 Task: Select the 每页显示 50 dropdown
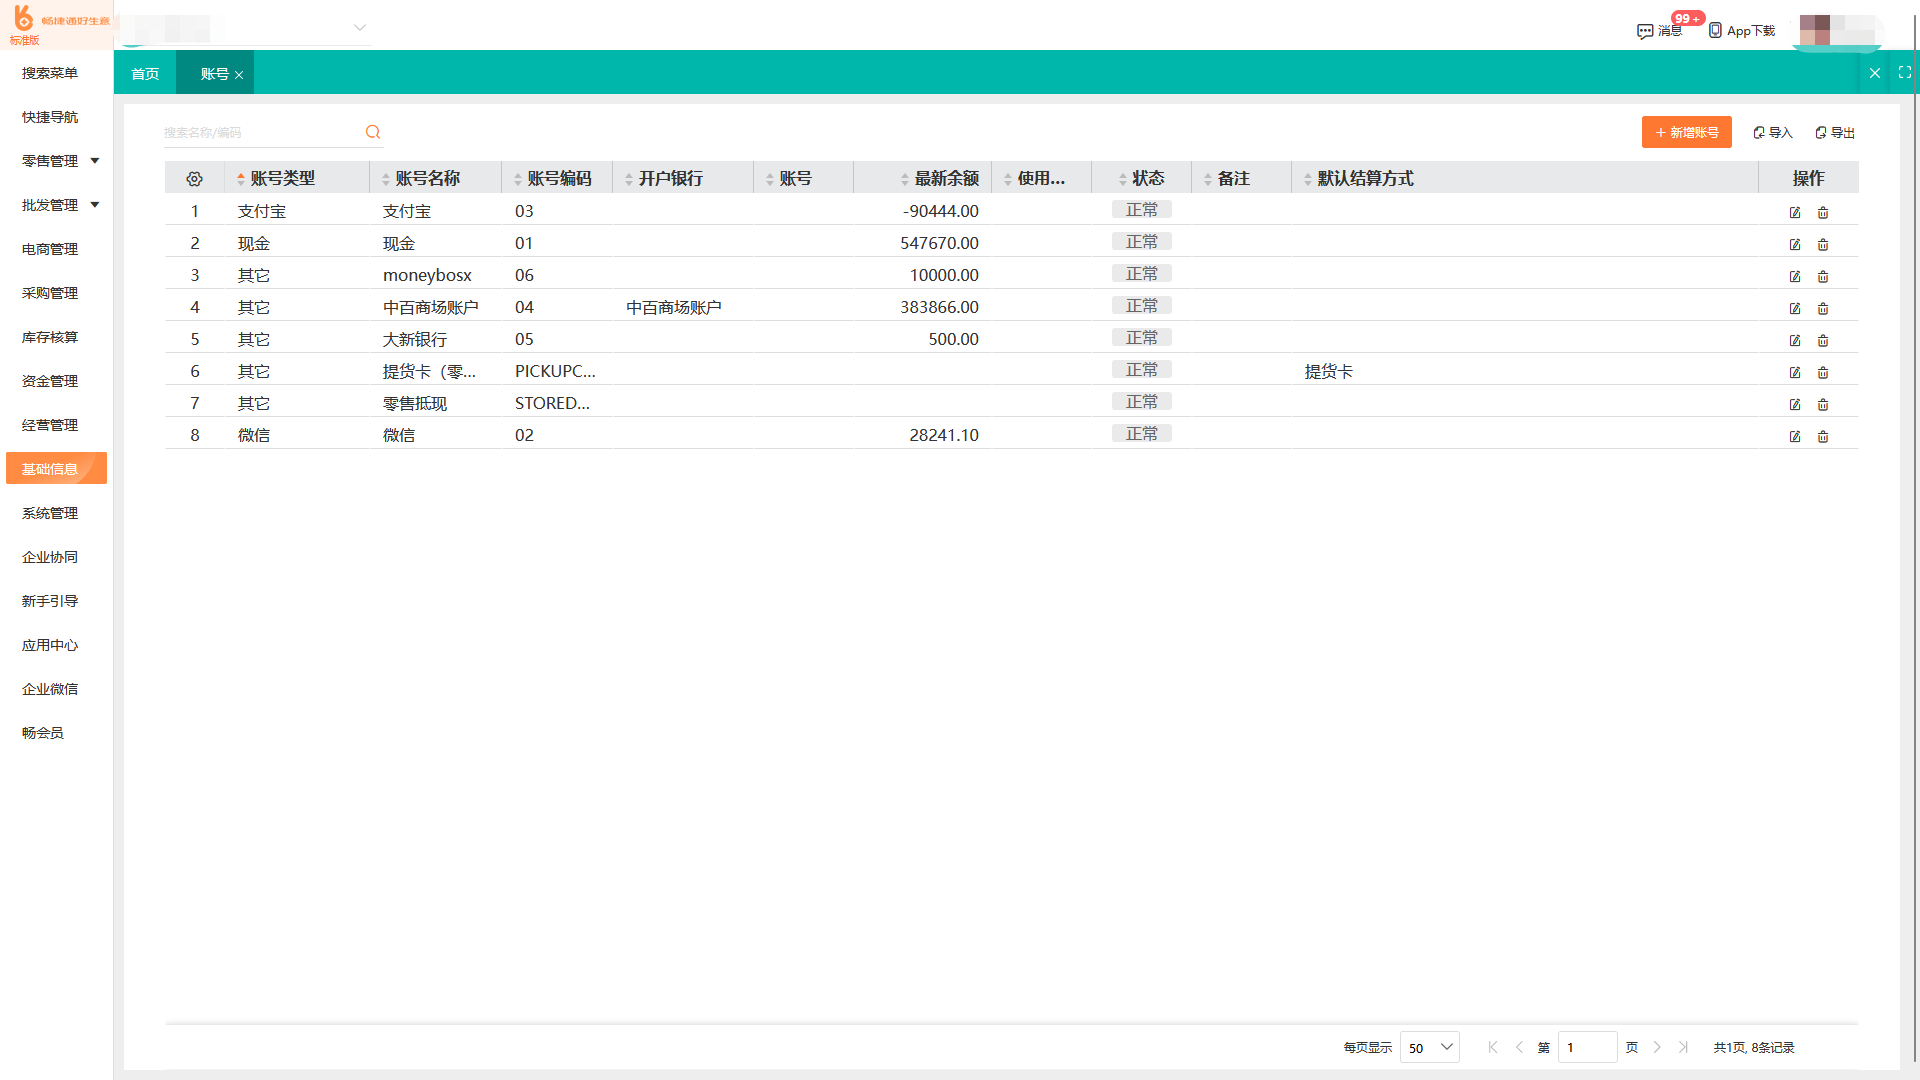click(1428, 1047)
